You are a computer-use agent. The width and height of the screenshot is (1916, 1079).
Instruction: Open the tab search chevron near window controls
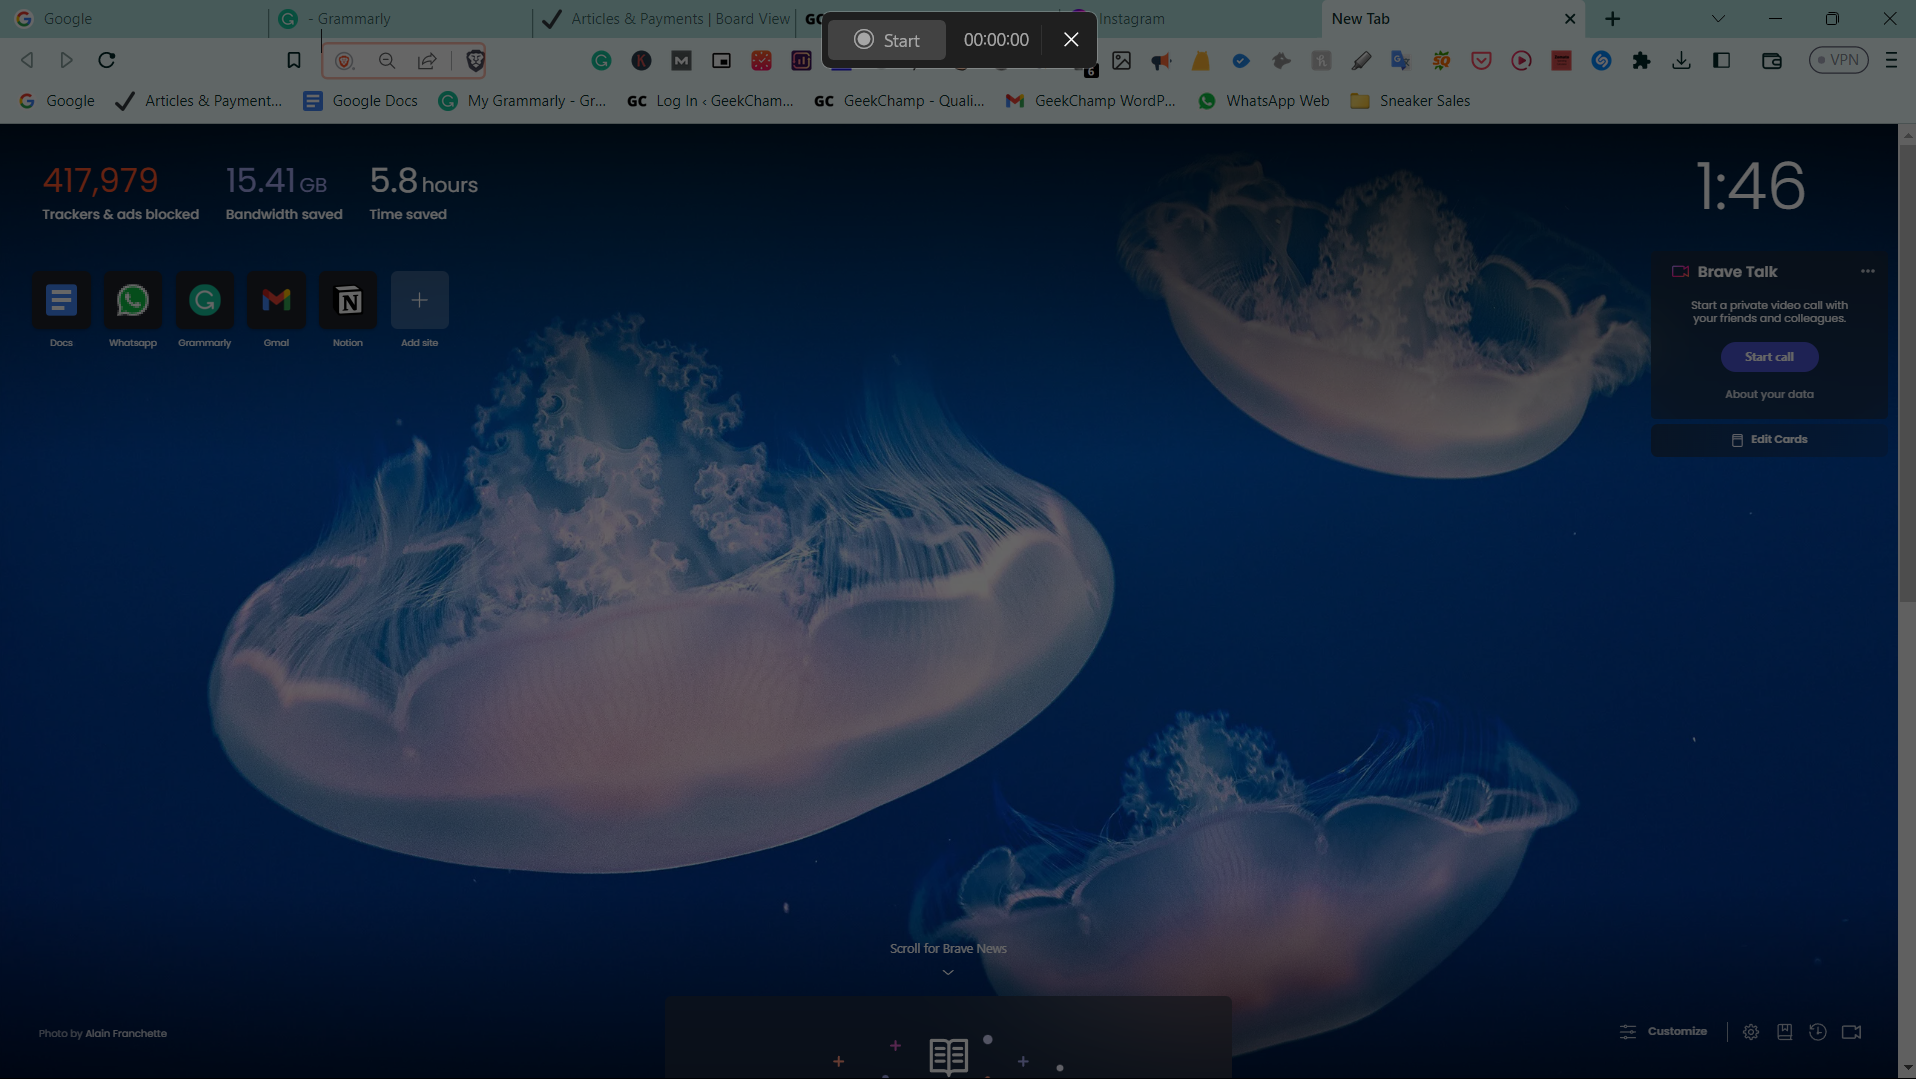tap(1718, 18)
